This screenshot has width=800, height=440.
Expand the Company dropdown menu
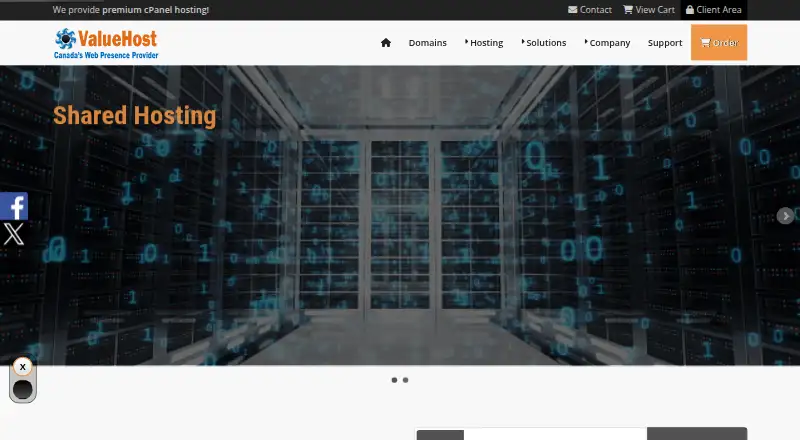coord(607,43)
